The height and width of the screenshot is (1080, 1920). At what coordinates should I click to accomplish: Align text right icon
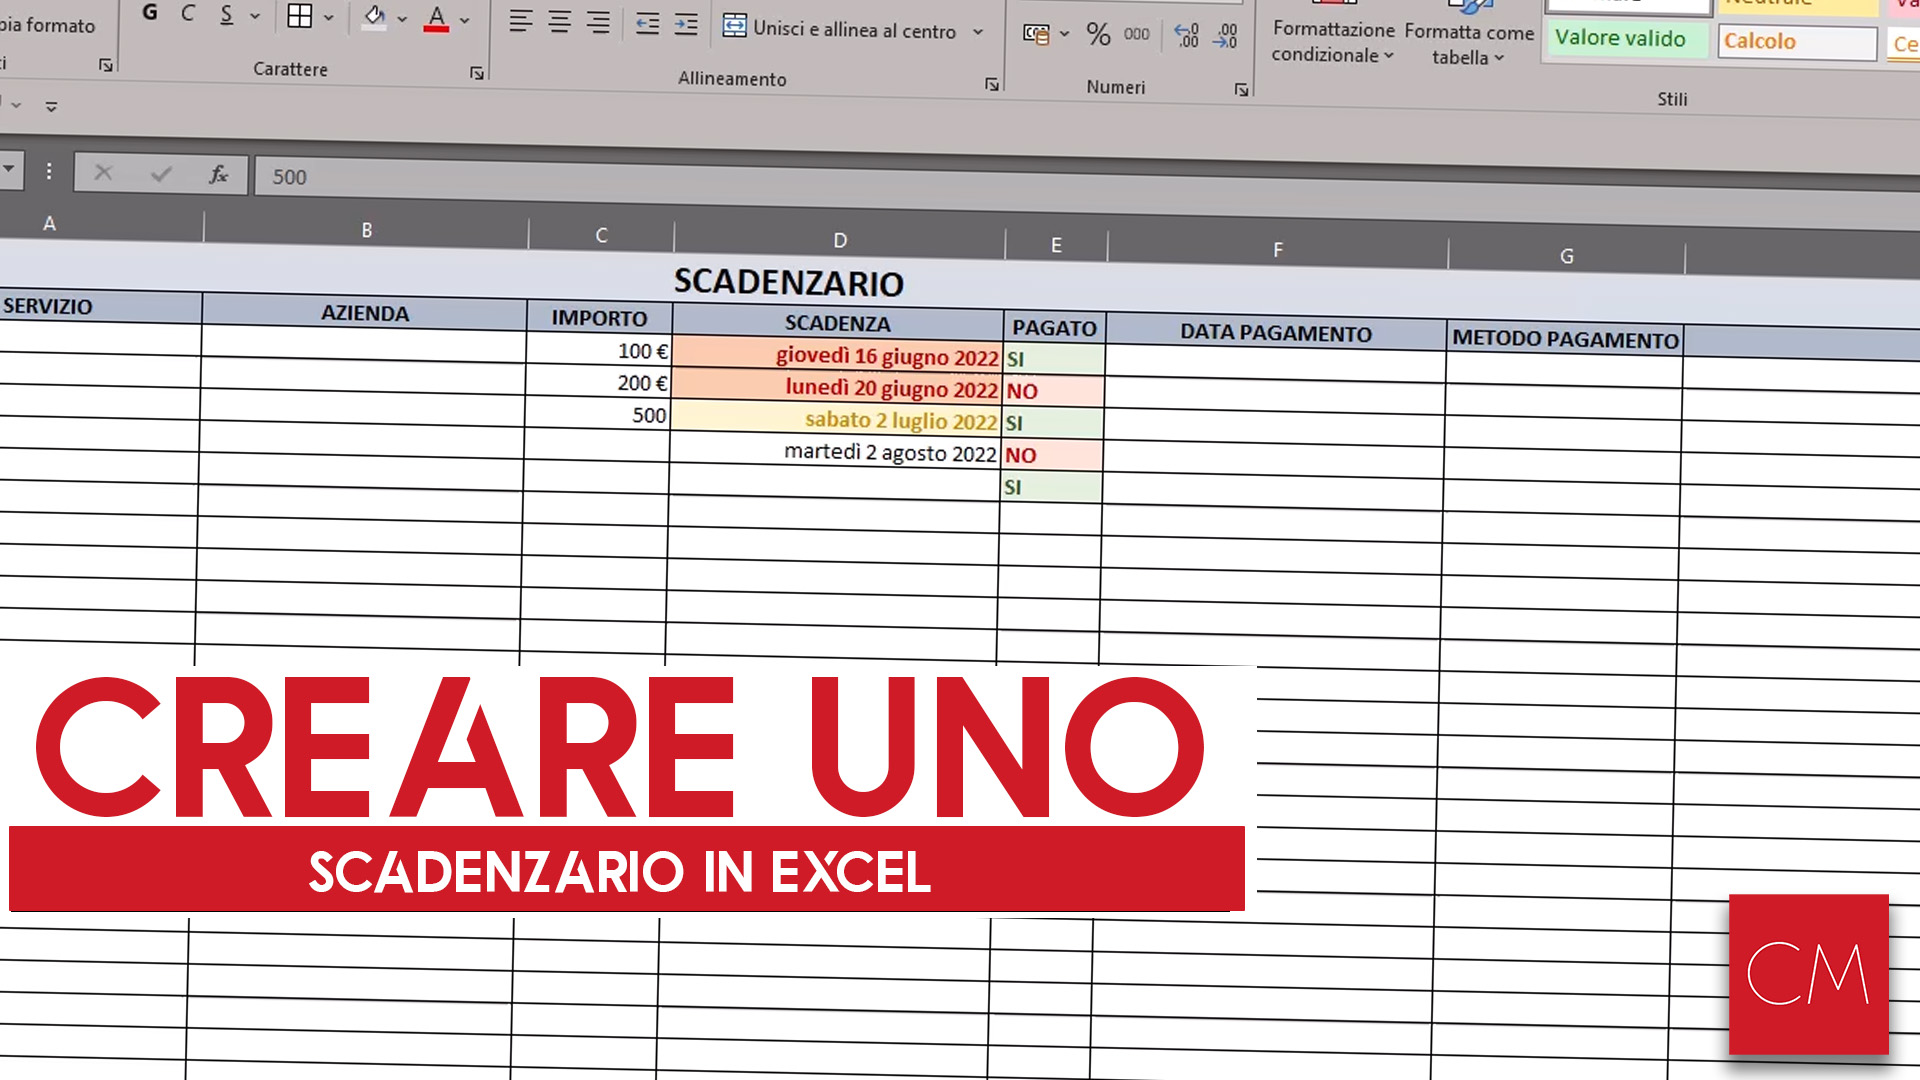coord(598,23)
